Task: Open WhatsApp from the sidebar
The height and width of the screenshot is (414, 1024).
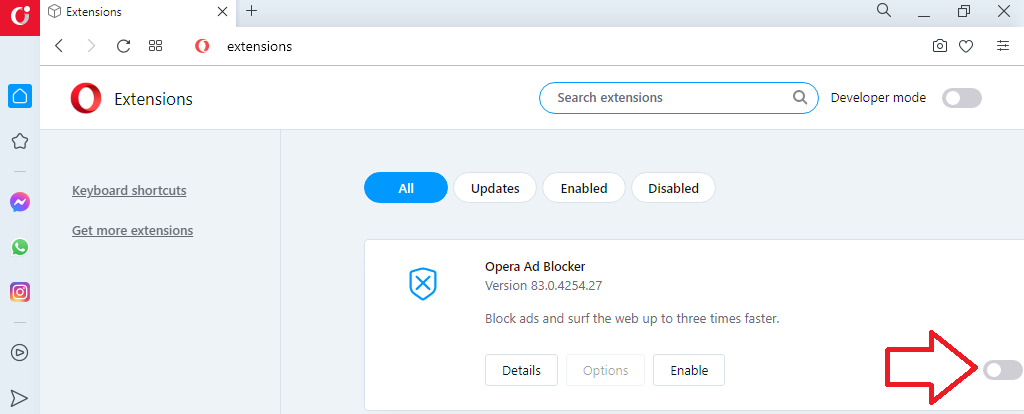Action: (20, 247)
